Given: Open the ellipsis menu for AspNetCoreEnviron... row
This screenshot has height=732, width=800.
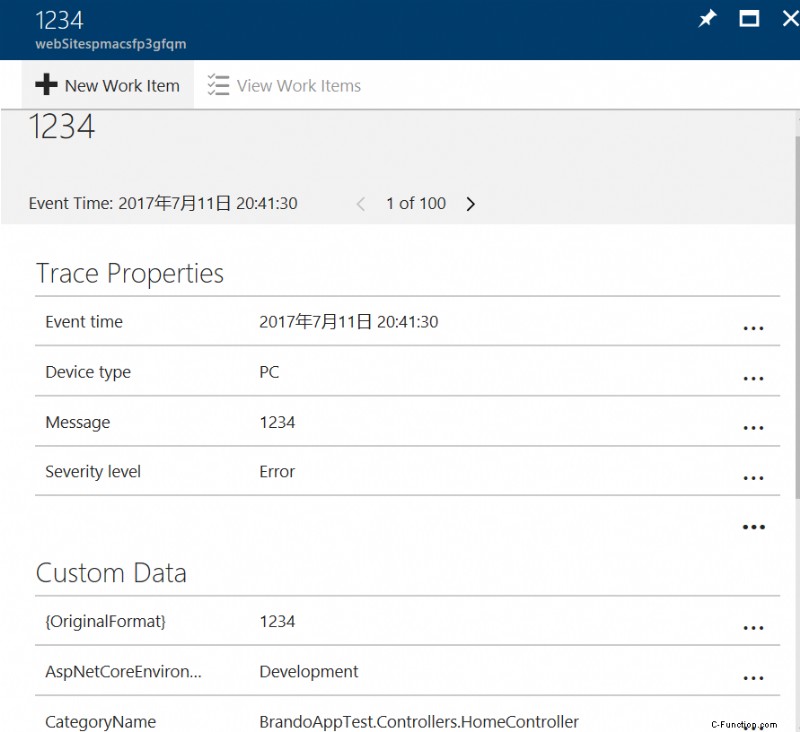Looking at the screenshot, I should coord(753,678).
